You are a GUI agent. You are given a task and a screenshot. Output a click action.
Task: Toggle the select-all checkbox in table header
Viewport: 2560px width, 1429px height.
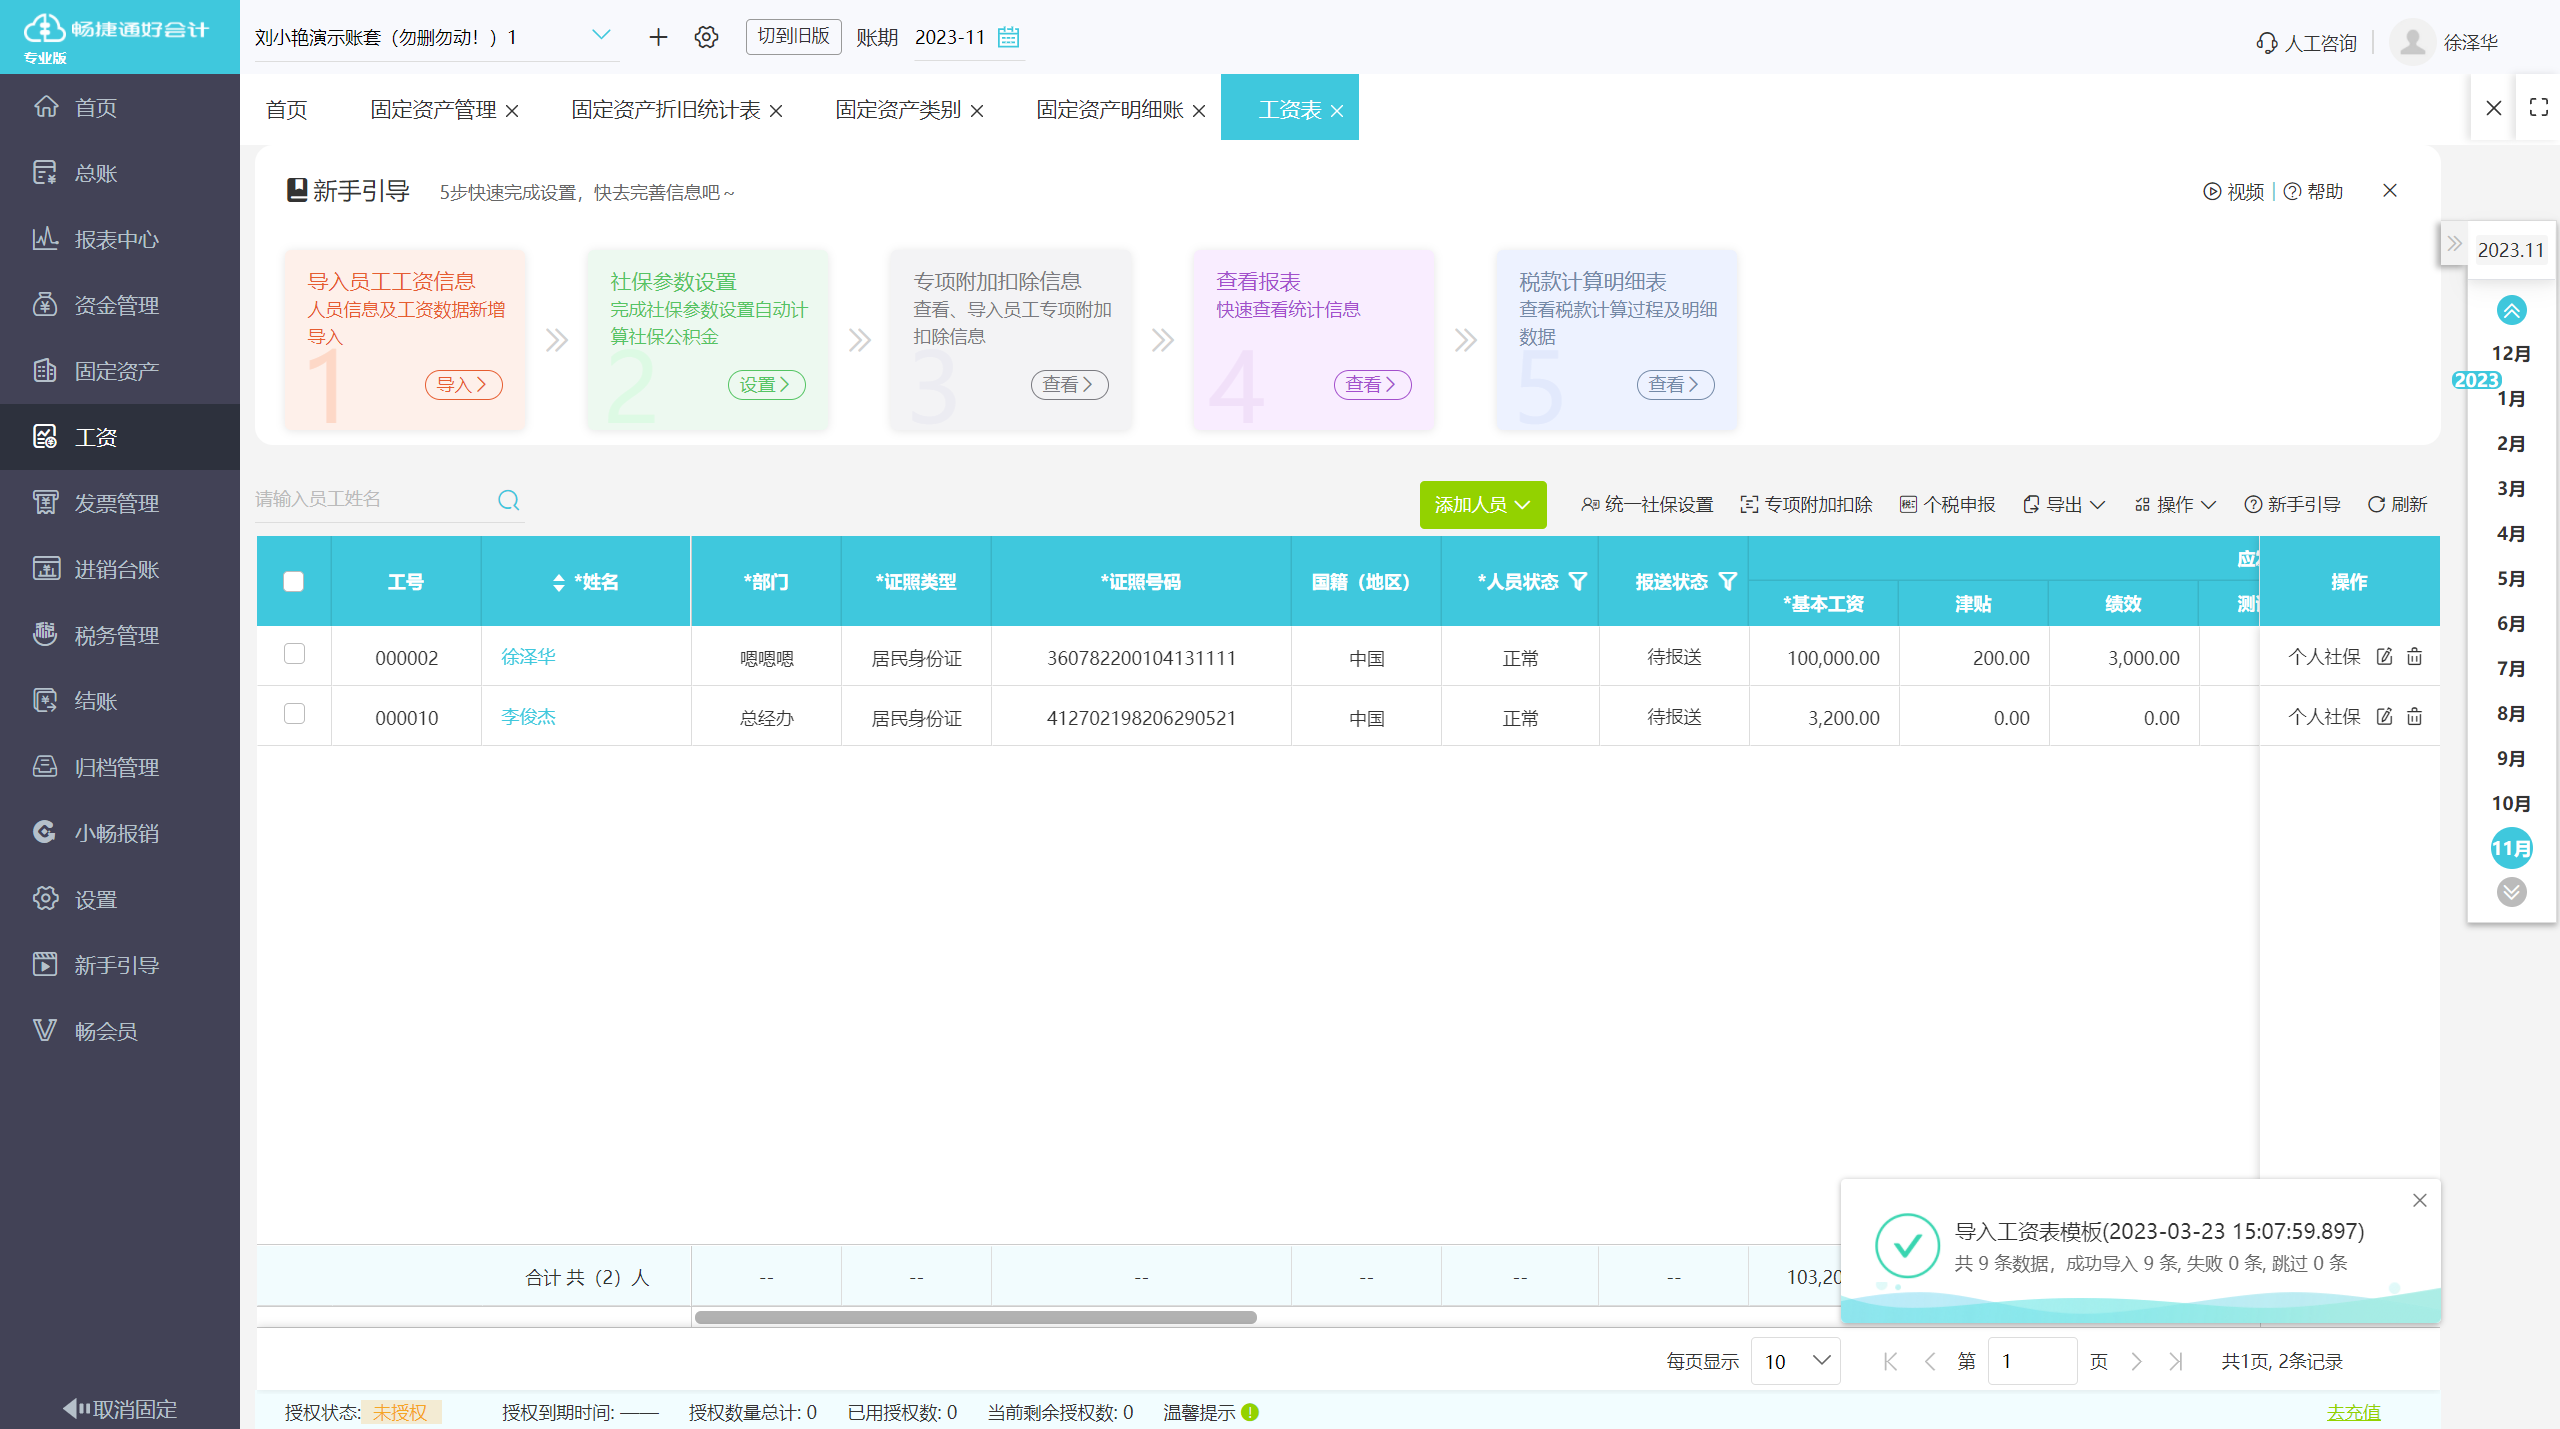point(294,582)
